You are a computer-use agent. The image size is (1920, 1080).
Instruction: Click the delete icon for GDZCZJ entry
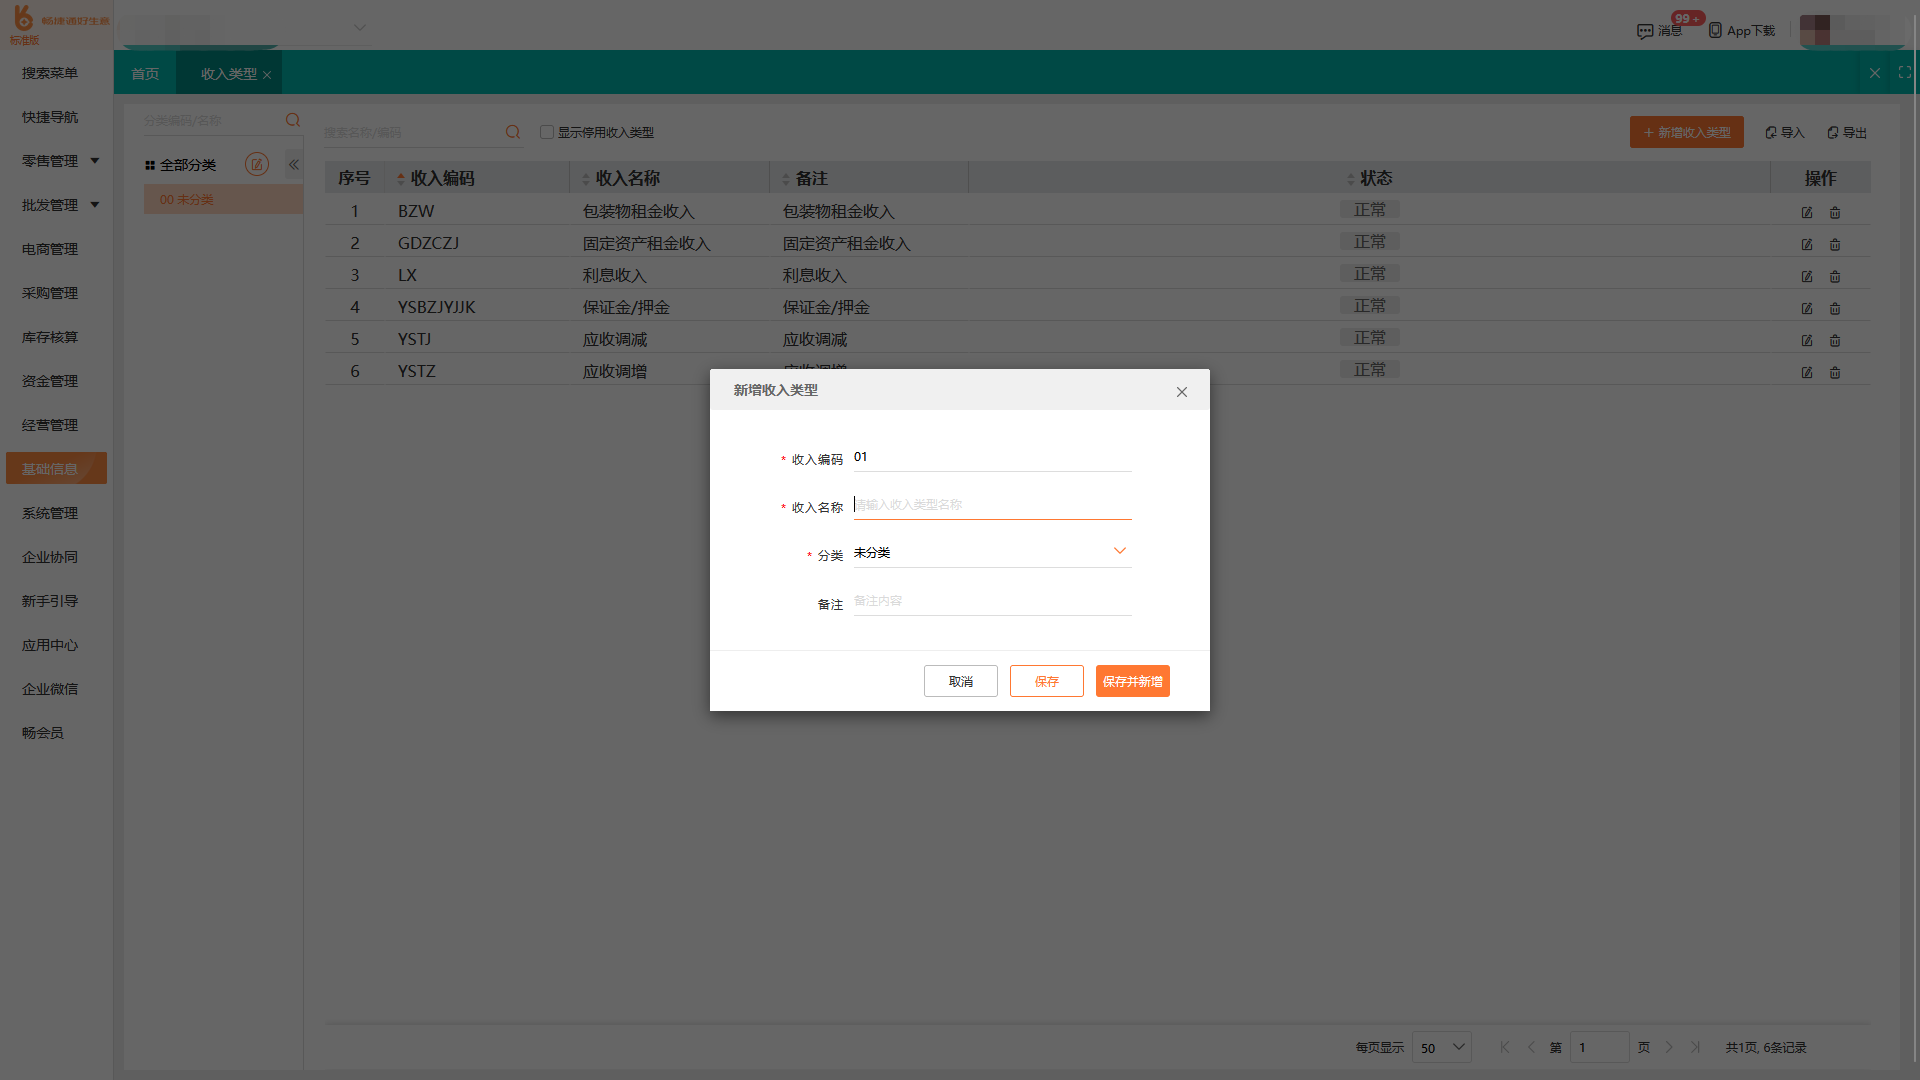point(1834,244)
